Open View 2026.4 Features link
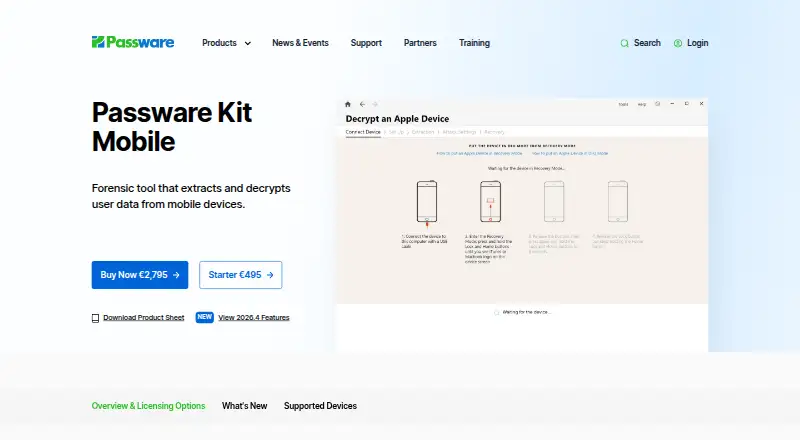The image size is (800, 440). (254, 317)
